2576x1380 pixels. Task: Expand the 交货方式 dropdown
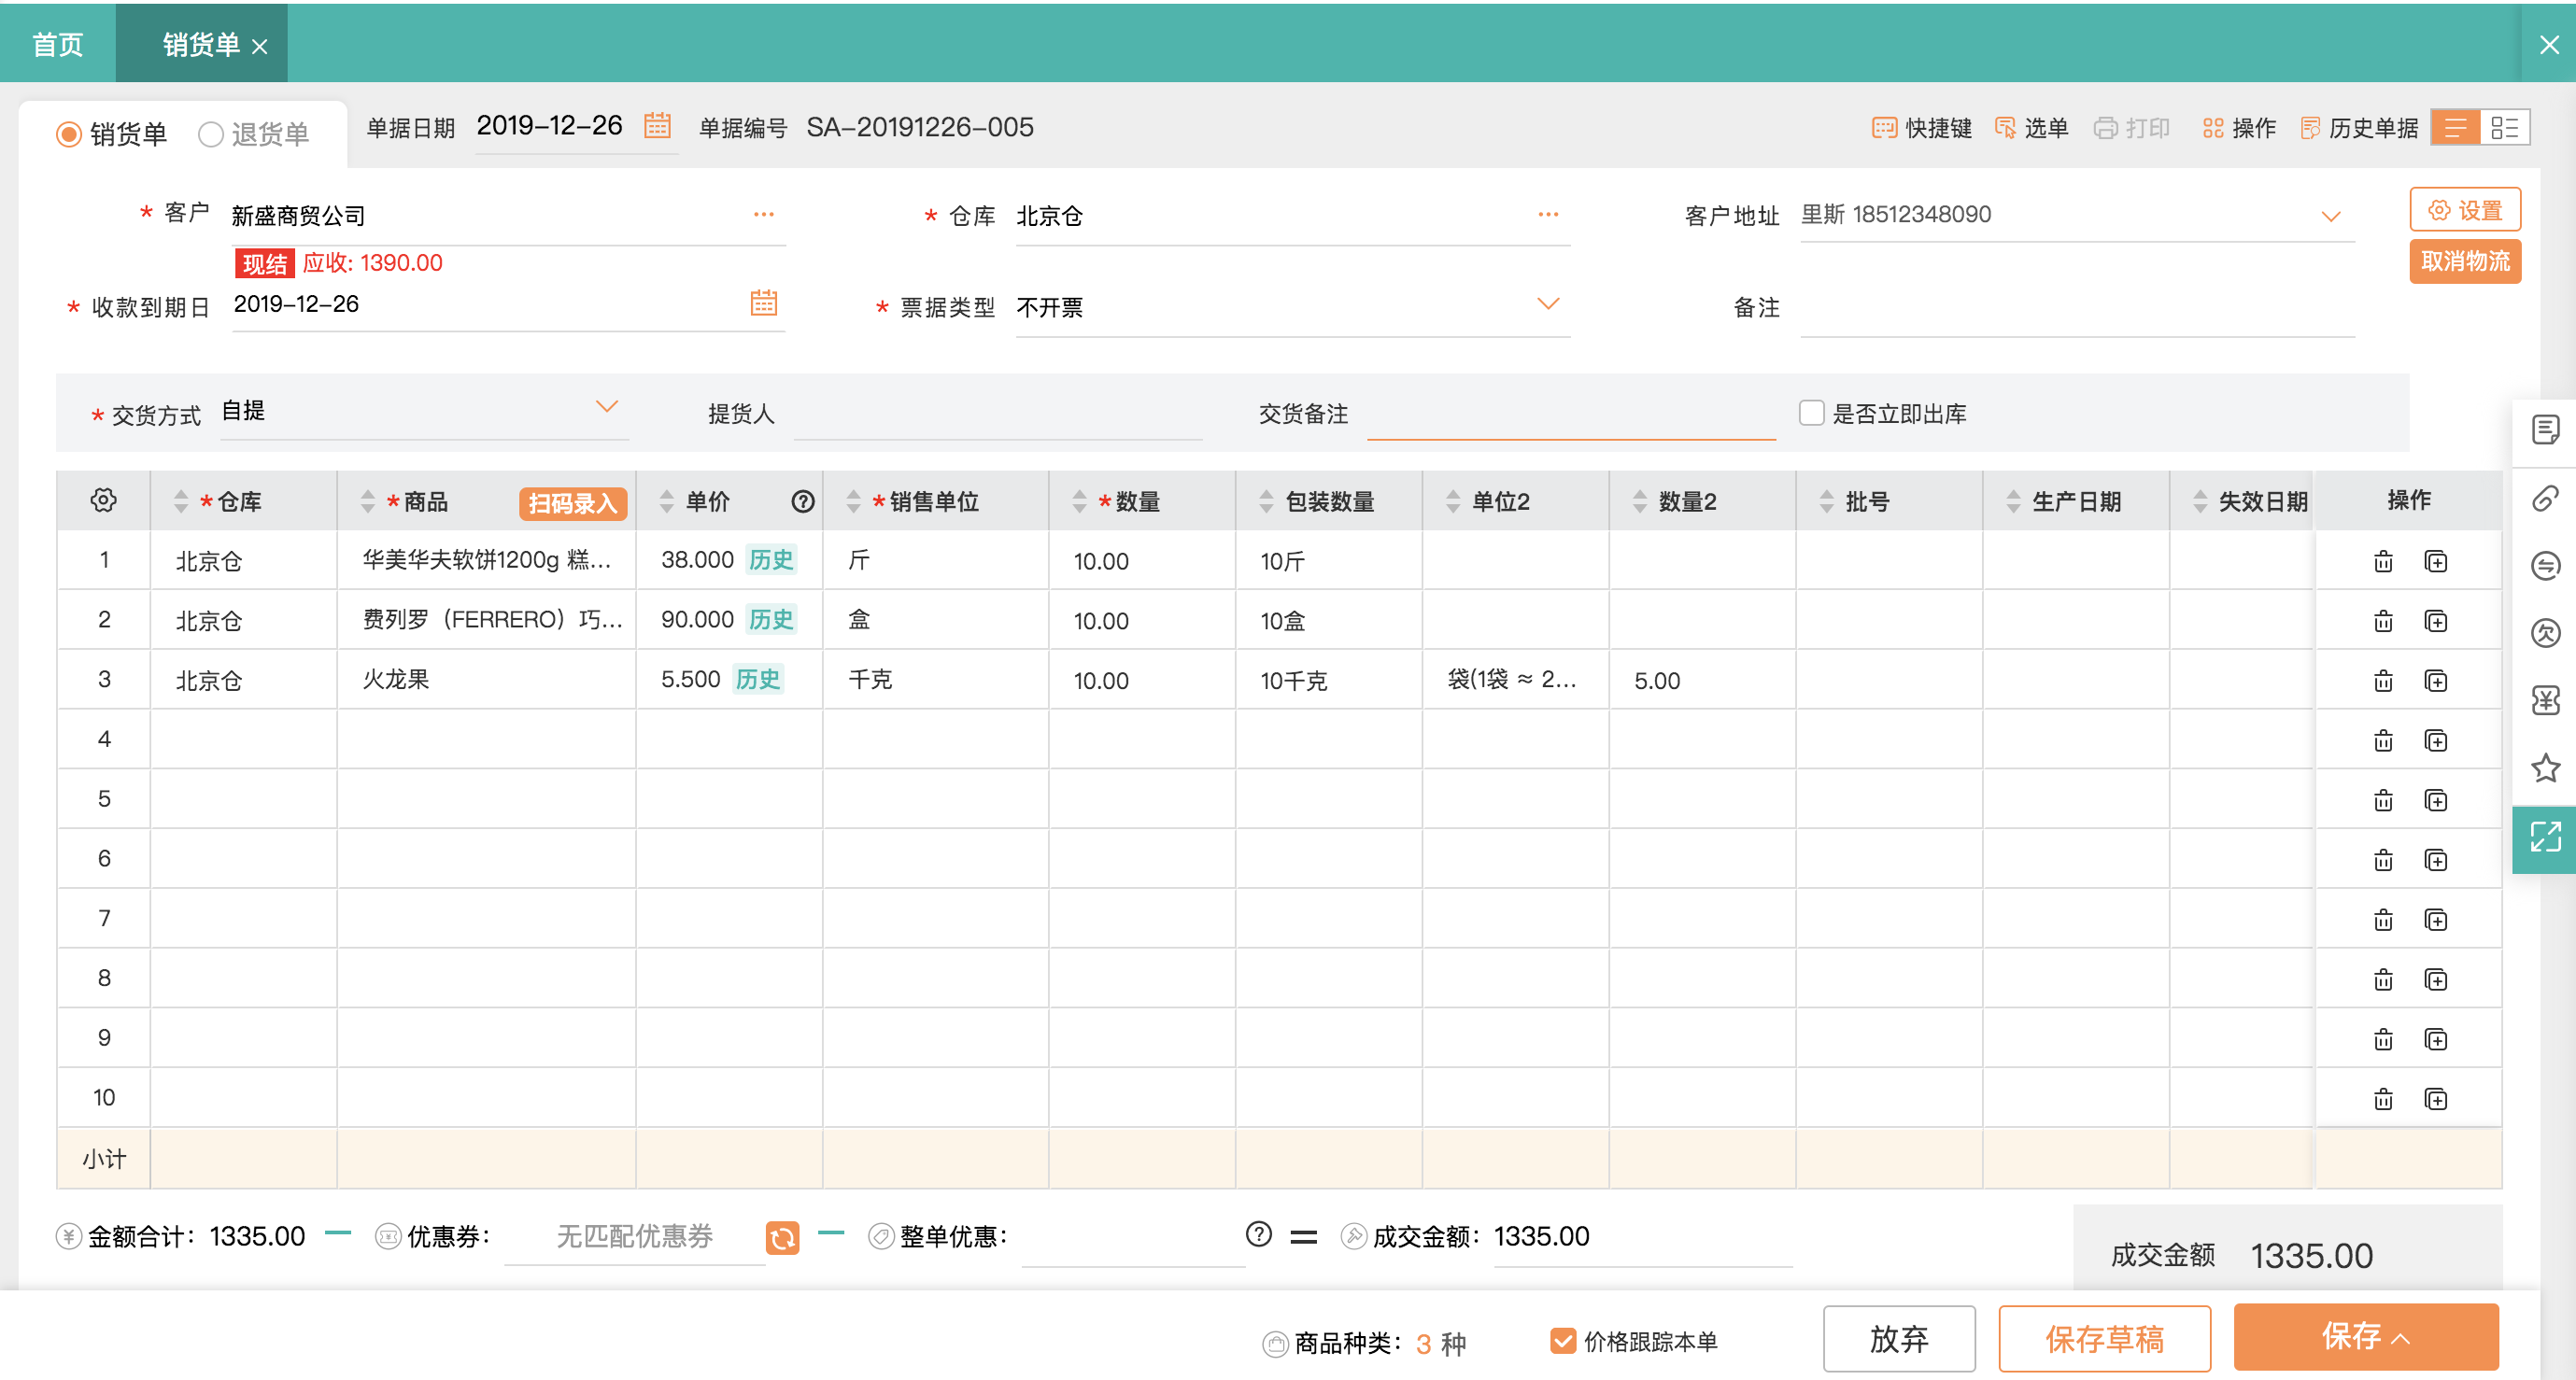coord(608,414)
